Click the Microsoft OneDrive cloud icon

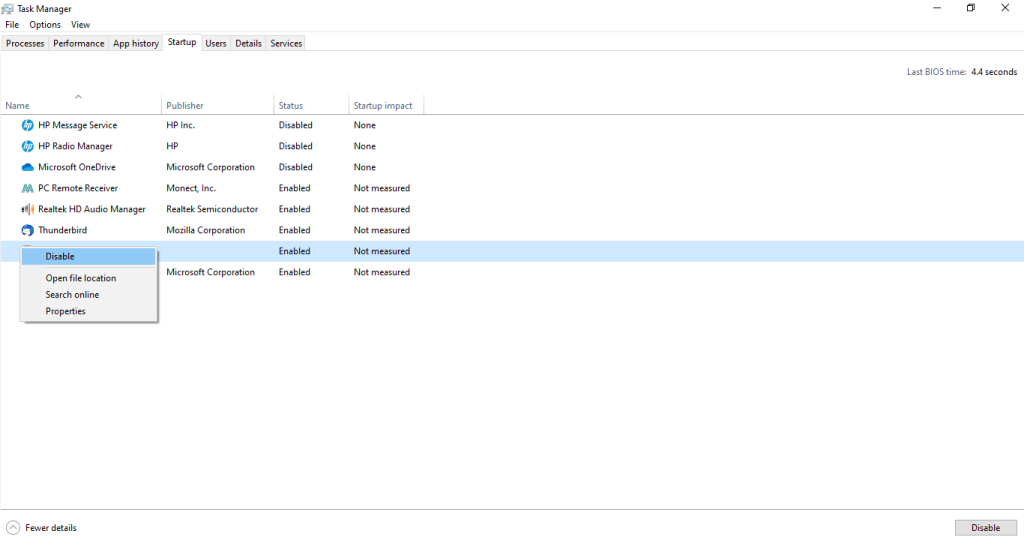coord(27,167)
